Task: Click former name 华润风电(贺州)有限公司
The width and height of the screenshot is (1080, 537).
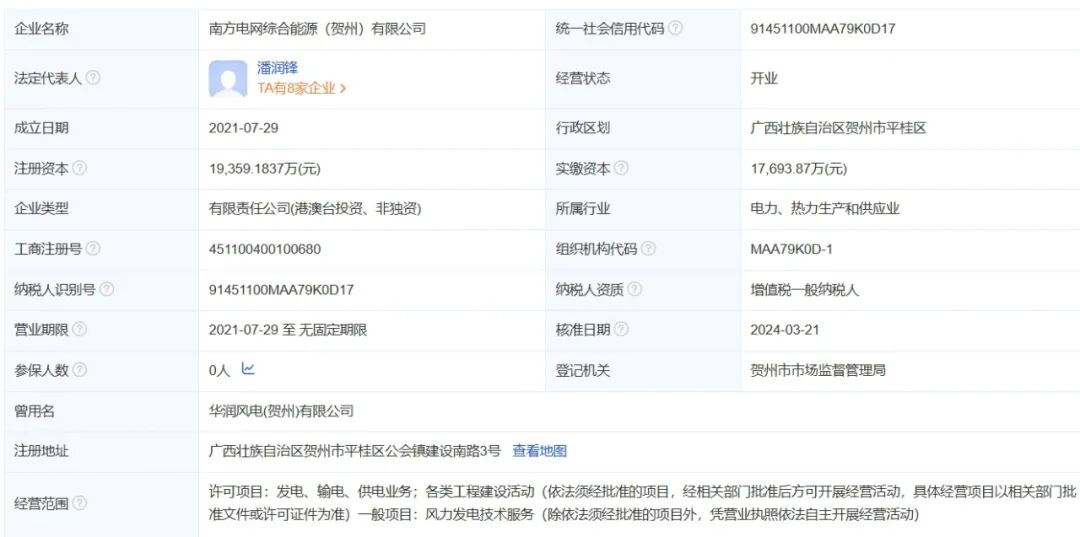Action: 281,410
